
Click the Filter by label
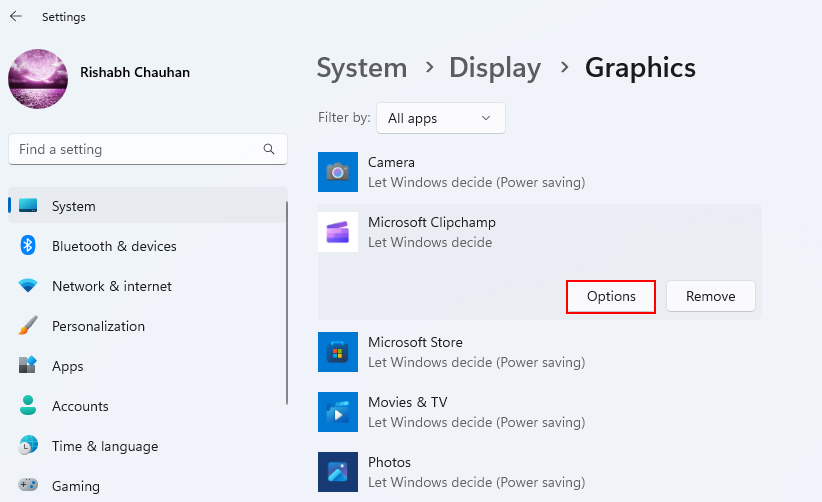[x=344, y=117]
